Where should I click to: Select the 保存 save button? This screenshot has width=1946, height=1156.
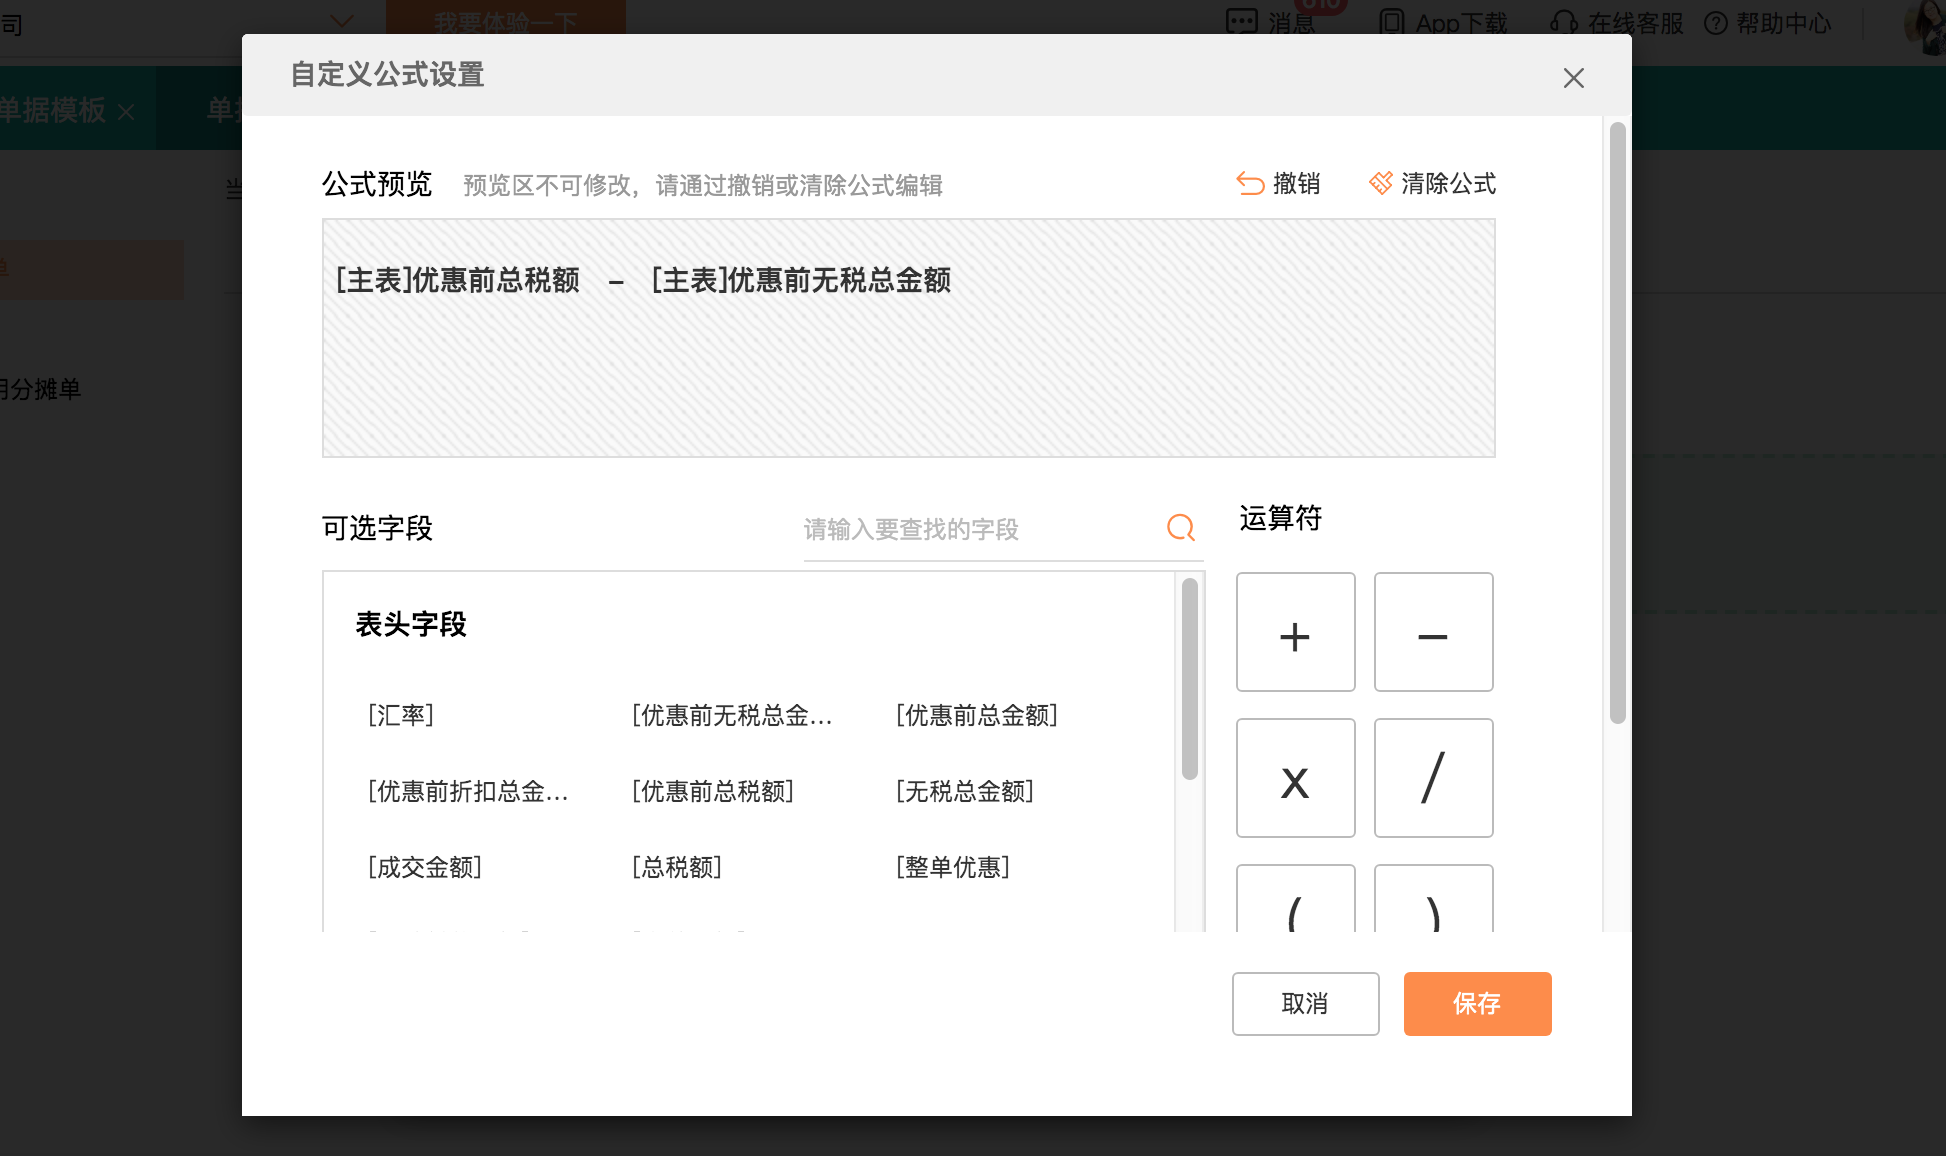(1477, 1002)
